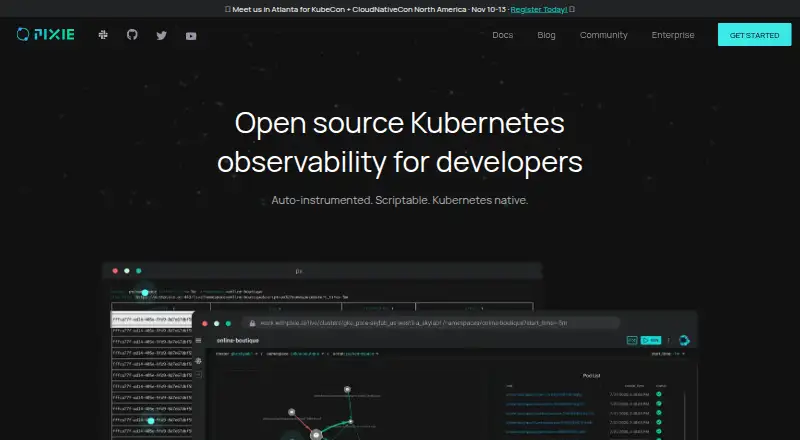
Task: Go to the Blog page
Action: click(546, 35)
